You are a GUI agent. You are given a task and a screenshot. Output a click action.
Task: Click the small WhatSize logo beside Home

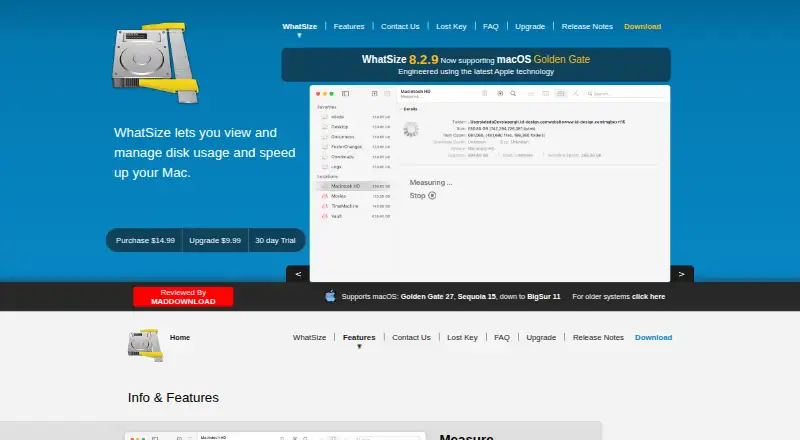pyautogui.click(x=145, y=345)
